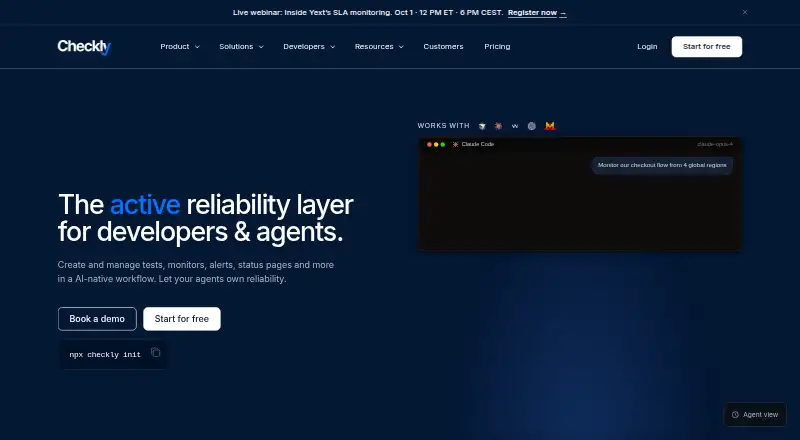Expand the Resources menu chevron
800x440 pixels.
tap(401, 47)
